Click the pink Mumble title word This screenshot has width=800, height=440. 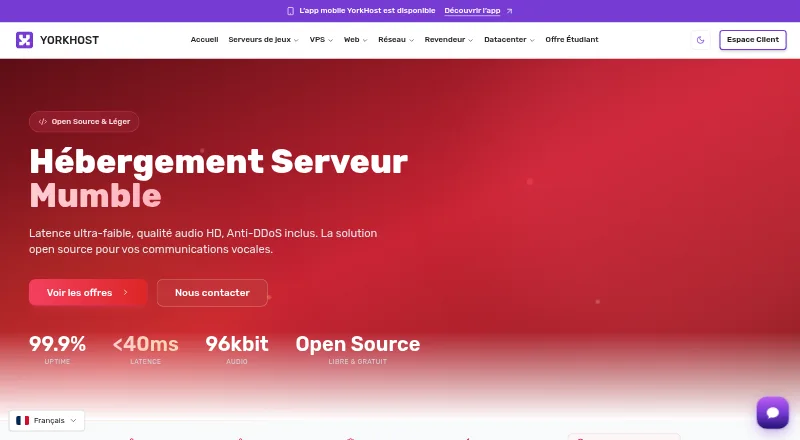[x=95, y=196]
